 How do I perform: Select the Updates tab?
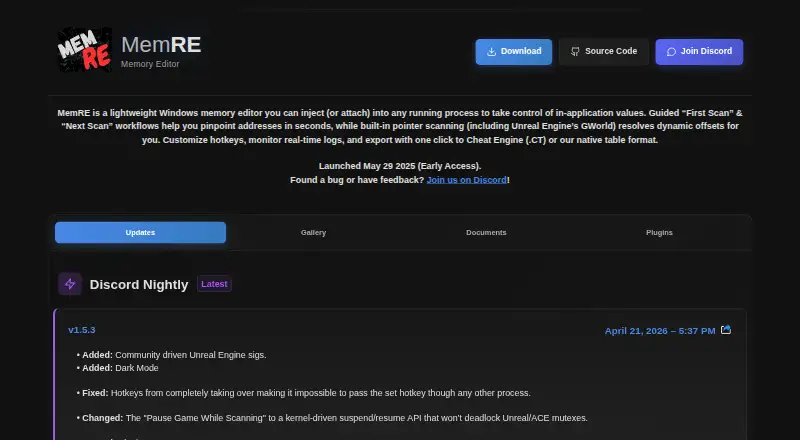coord(140,232)
